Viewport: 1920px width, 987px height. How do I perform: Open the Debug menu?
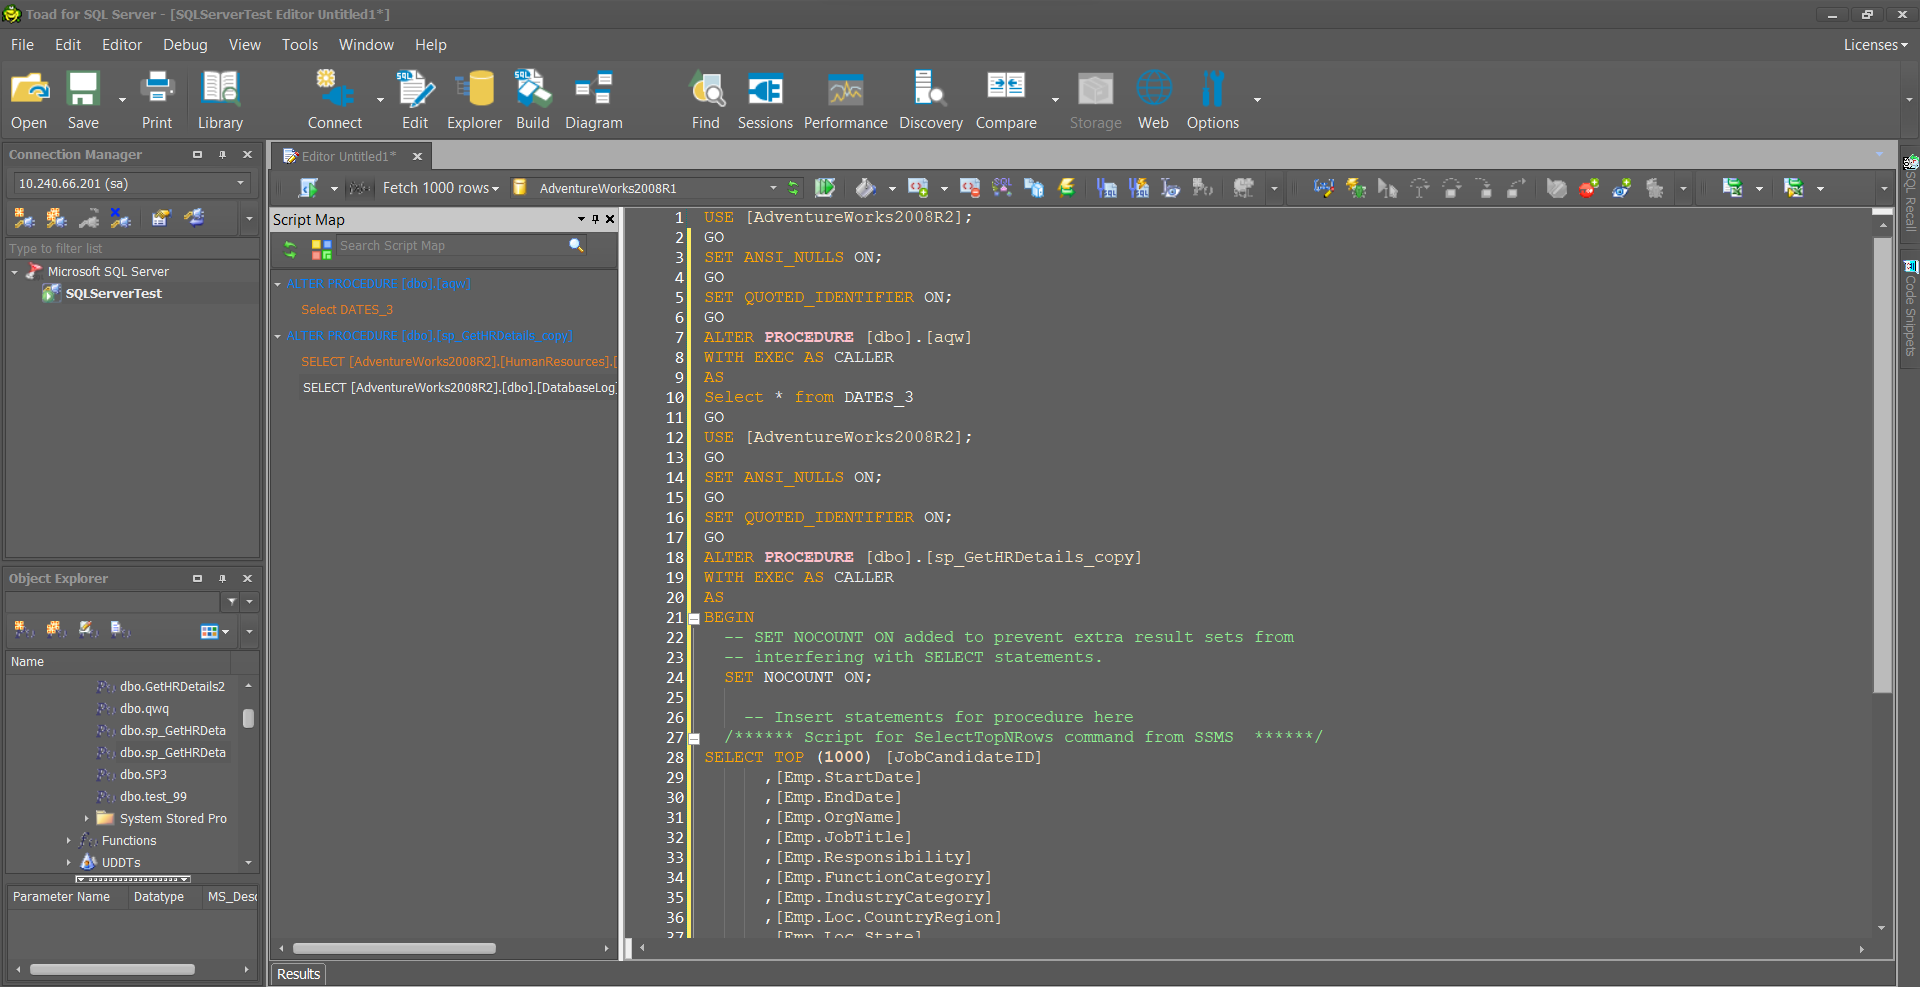185,45
